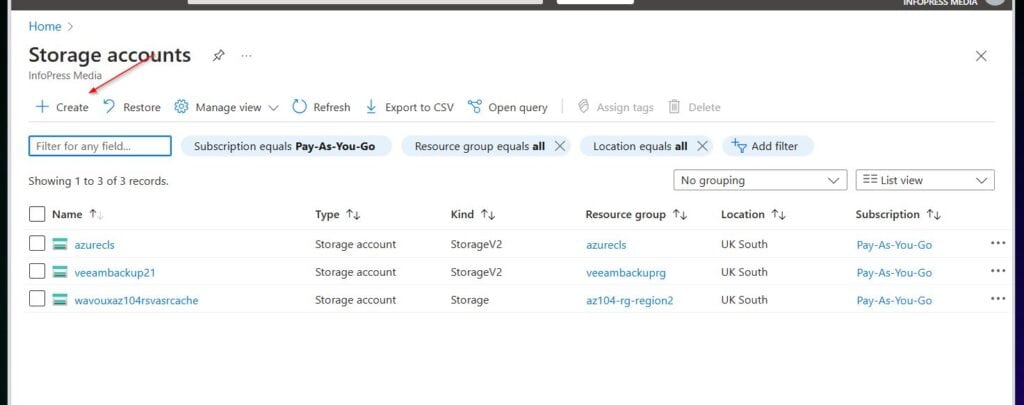Click the wavouxaz104rsvasrcache storage icon
This screenshot has width=1024, height=405.
click(x=60, y=300)
